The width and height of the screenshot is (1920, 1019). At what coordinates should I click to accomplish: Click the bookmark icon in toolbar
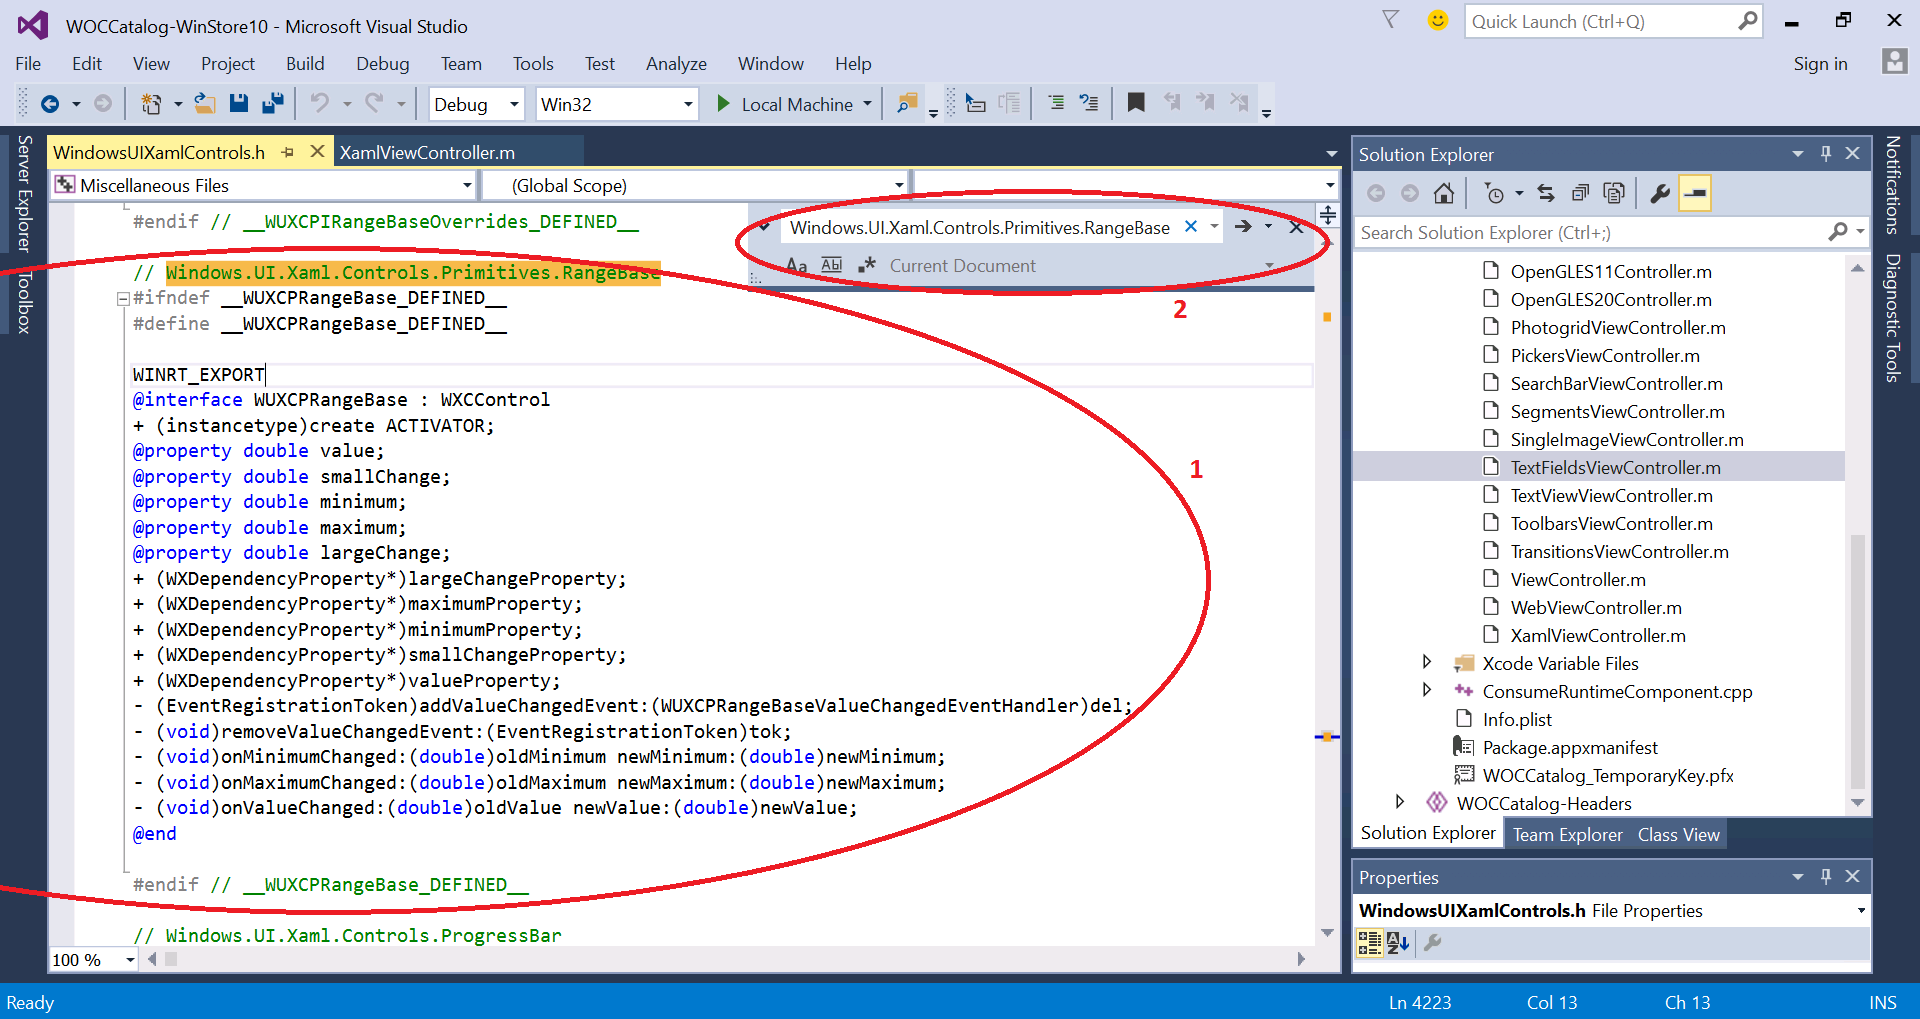click(1136, 103)
